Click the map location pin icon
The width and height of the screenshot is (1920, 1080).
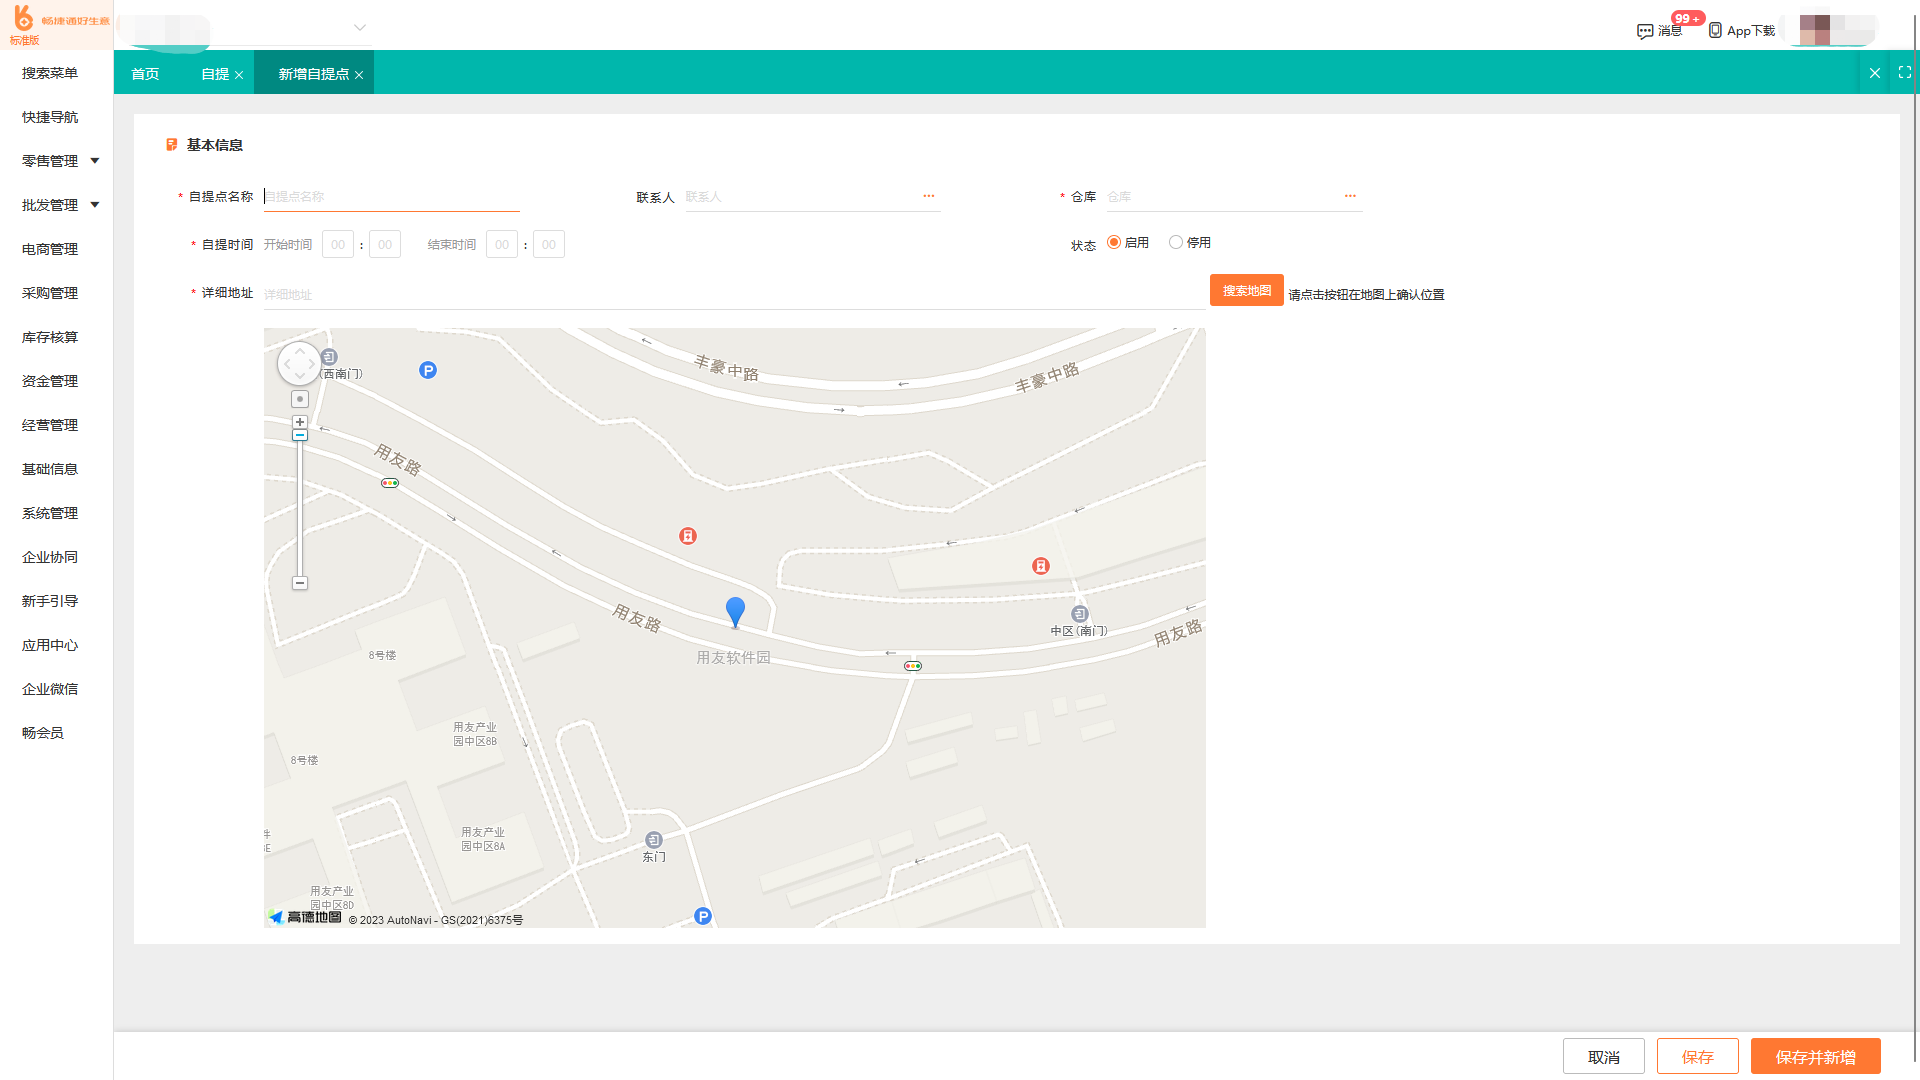(735, 611)
